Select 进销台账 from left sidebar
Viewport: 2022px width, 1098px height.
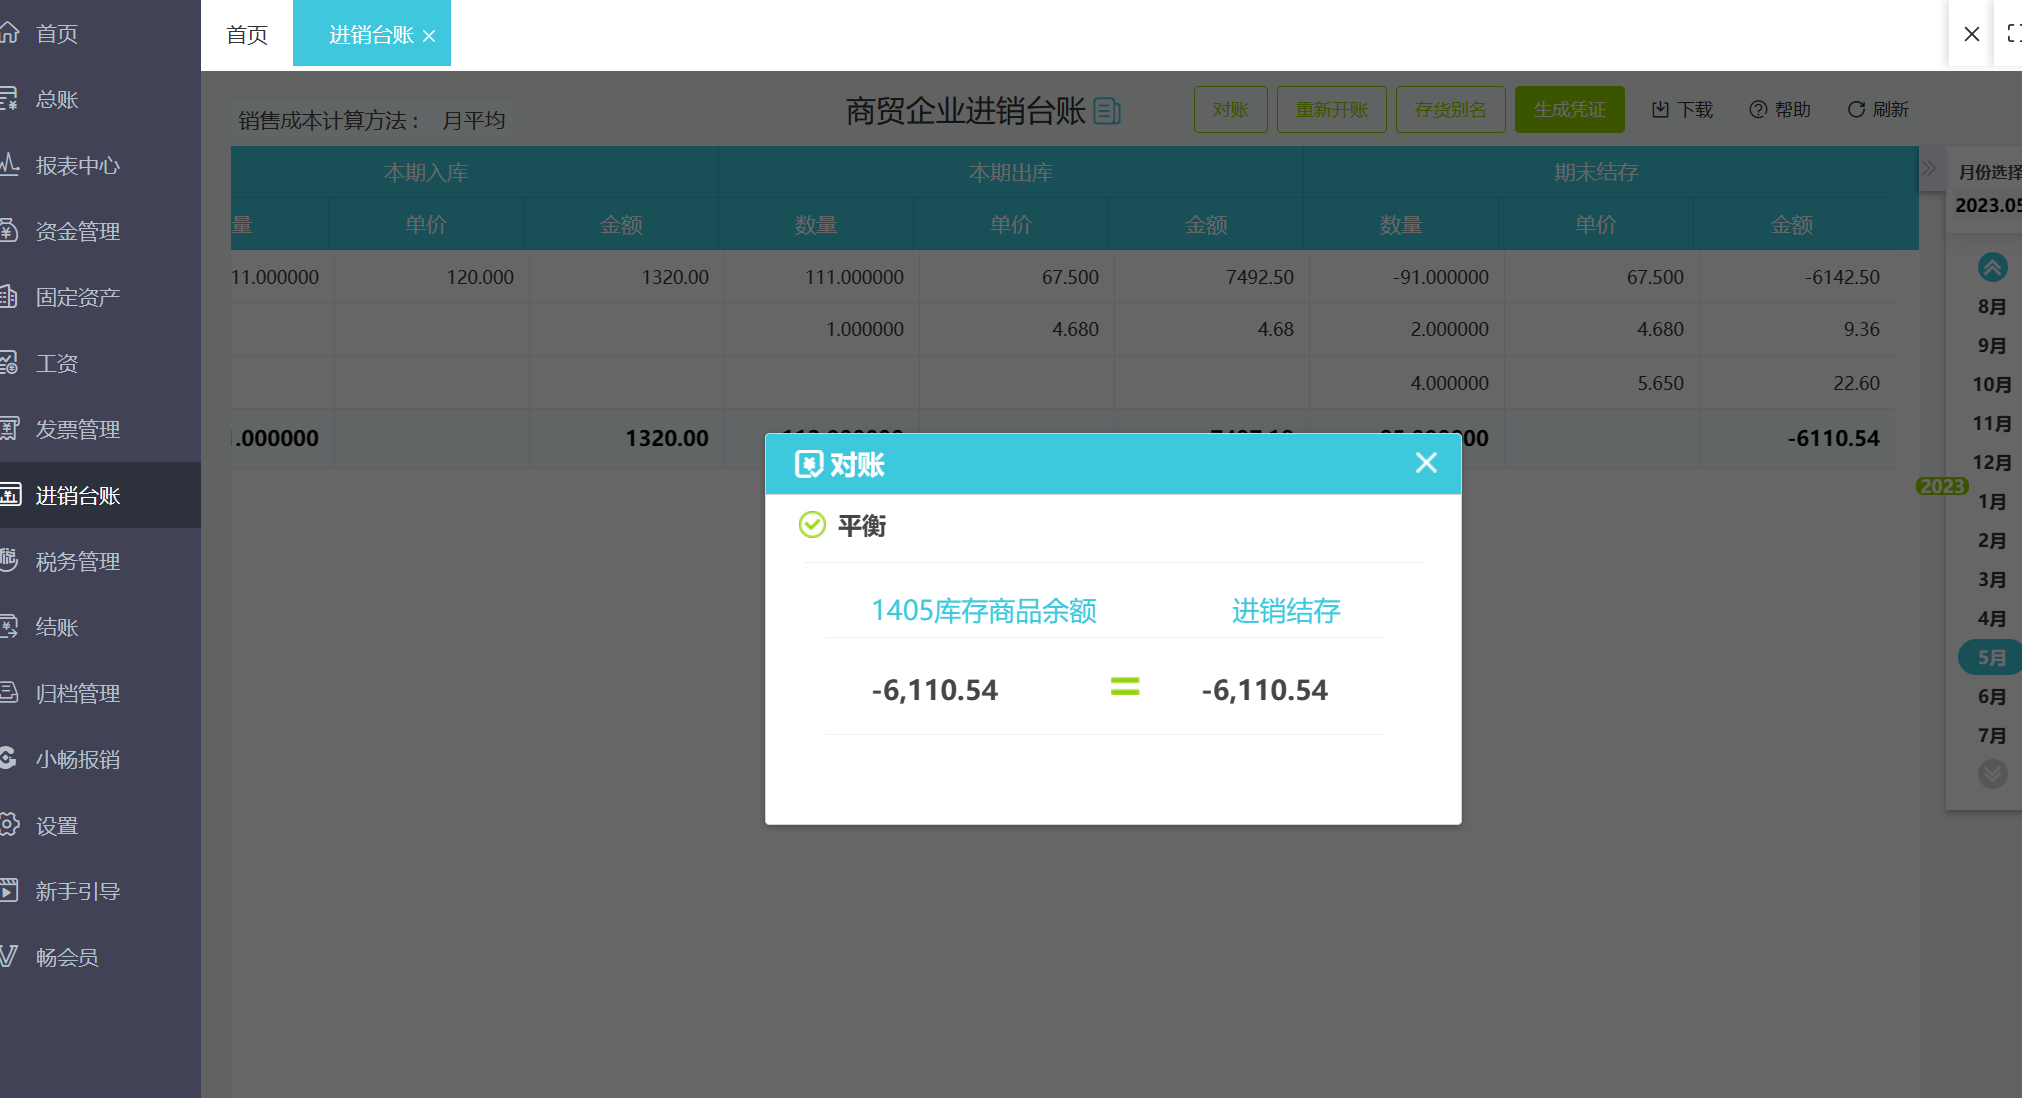point(77,496)
